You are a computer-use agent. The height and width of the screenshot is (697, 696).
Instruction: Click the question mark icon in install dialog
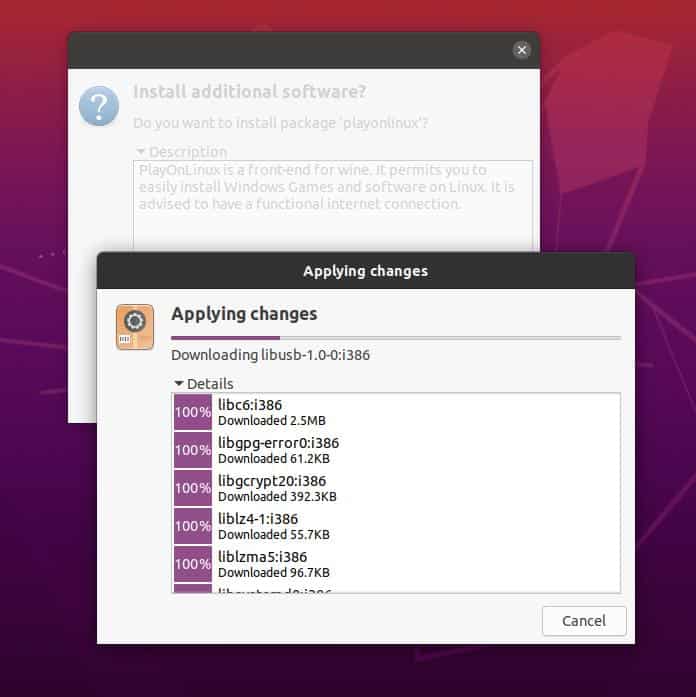point(99,106)
